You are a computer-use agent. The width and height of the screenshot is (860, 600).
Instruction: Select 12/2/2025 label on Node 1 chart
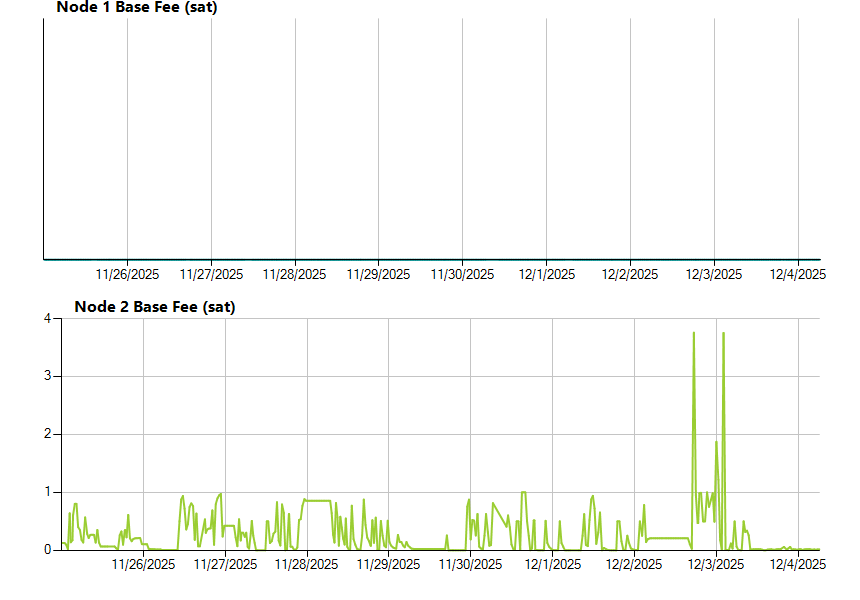630,274
